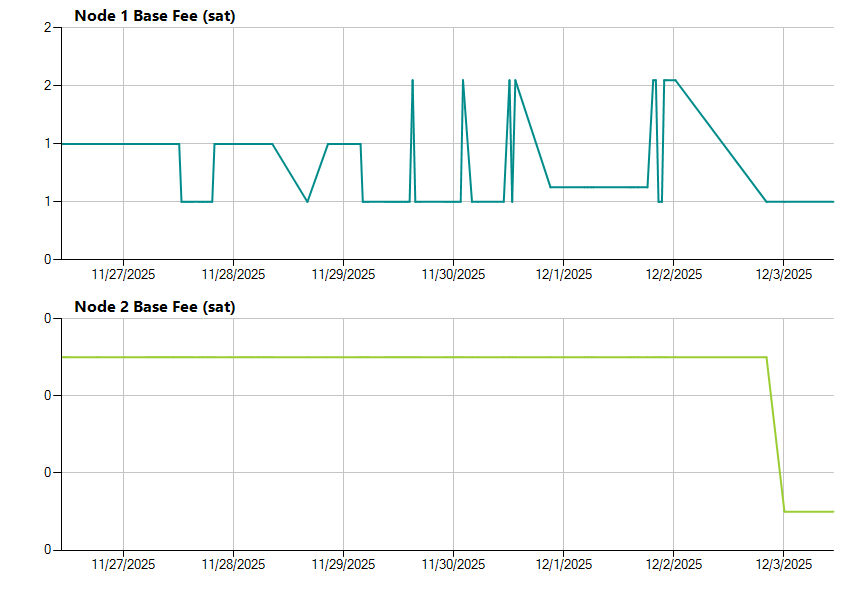The height and width of the screenshot is (600, 860).
Task: Pick 11/29/2025 on Node 2 date axis
Action: pyautogui.click(x=344, y=565)
